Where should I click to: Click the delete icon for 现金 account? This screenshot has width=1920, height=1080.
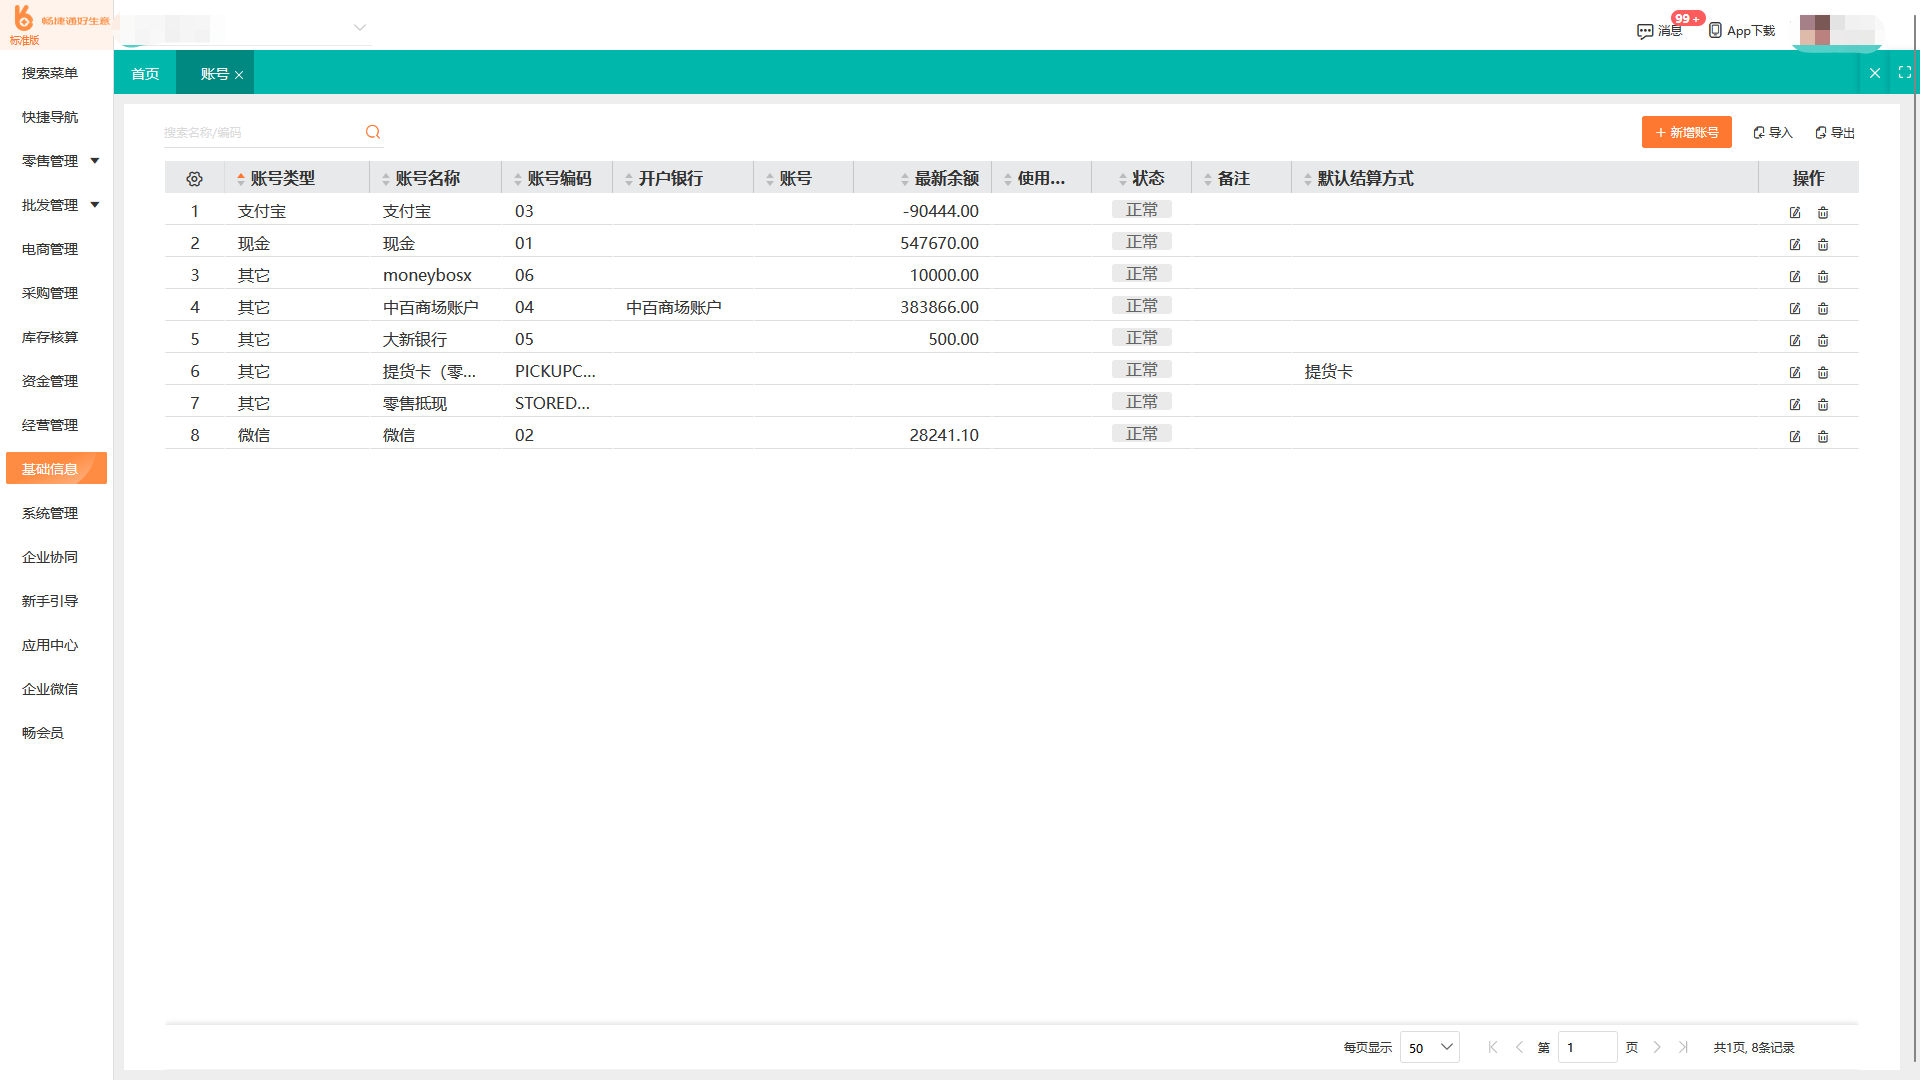click(1822, 243)
